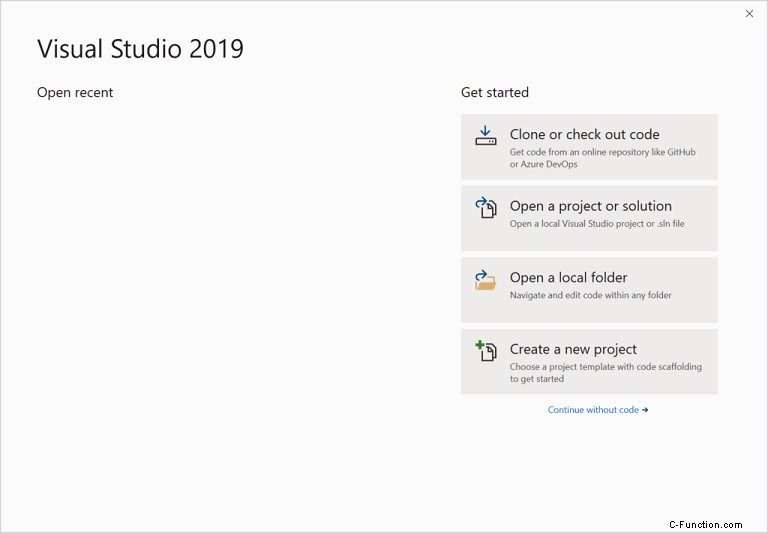Click 'Navigate and edit code within any folder' text
Screen dimensions: 768x533
coord(590,296)
